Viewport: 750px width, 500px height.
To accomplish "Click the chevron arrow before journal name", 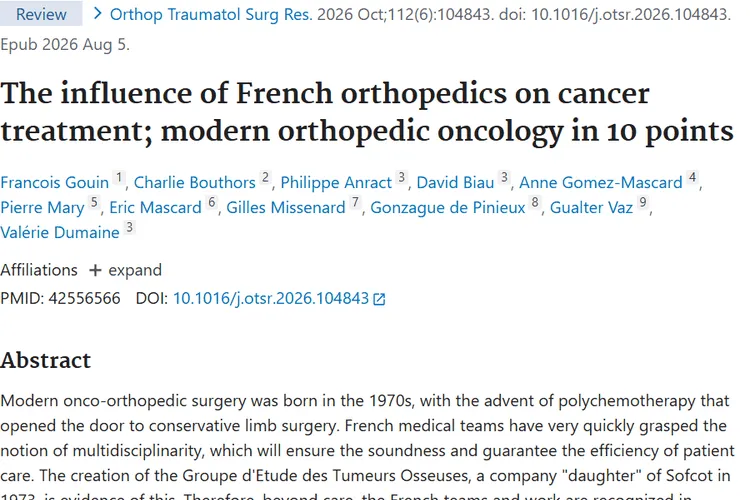I will [x=98, y=13].
